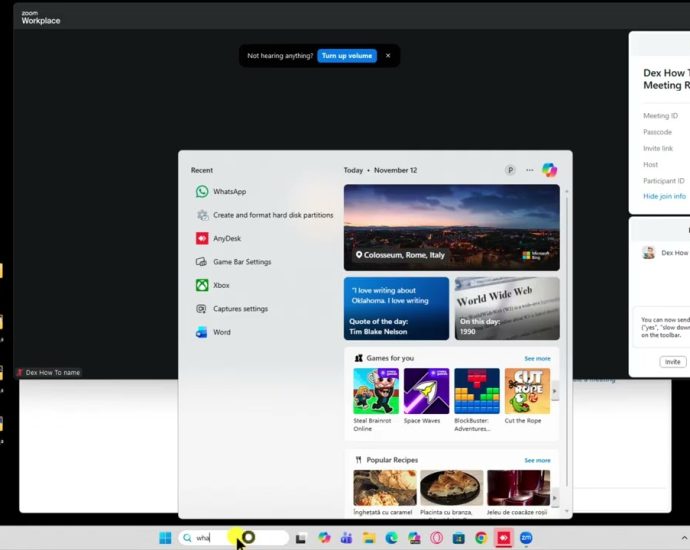
Task: Open Game Bar Settings entry
Action: click(241, 262)
